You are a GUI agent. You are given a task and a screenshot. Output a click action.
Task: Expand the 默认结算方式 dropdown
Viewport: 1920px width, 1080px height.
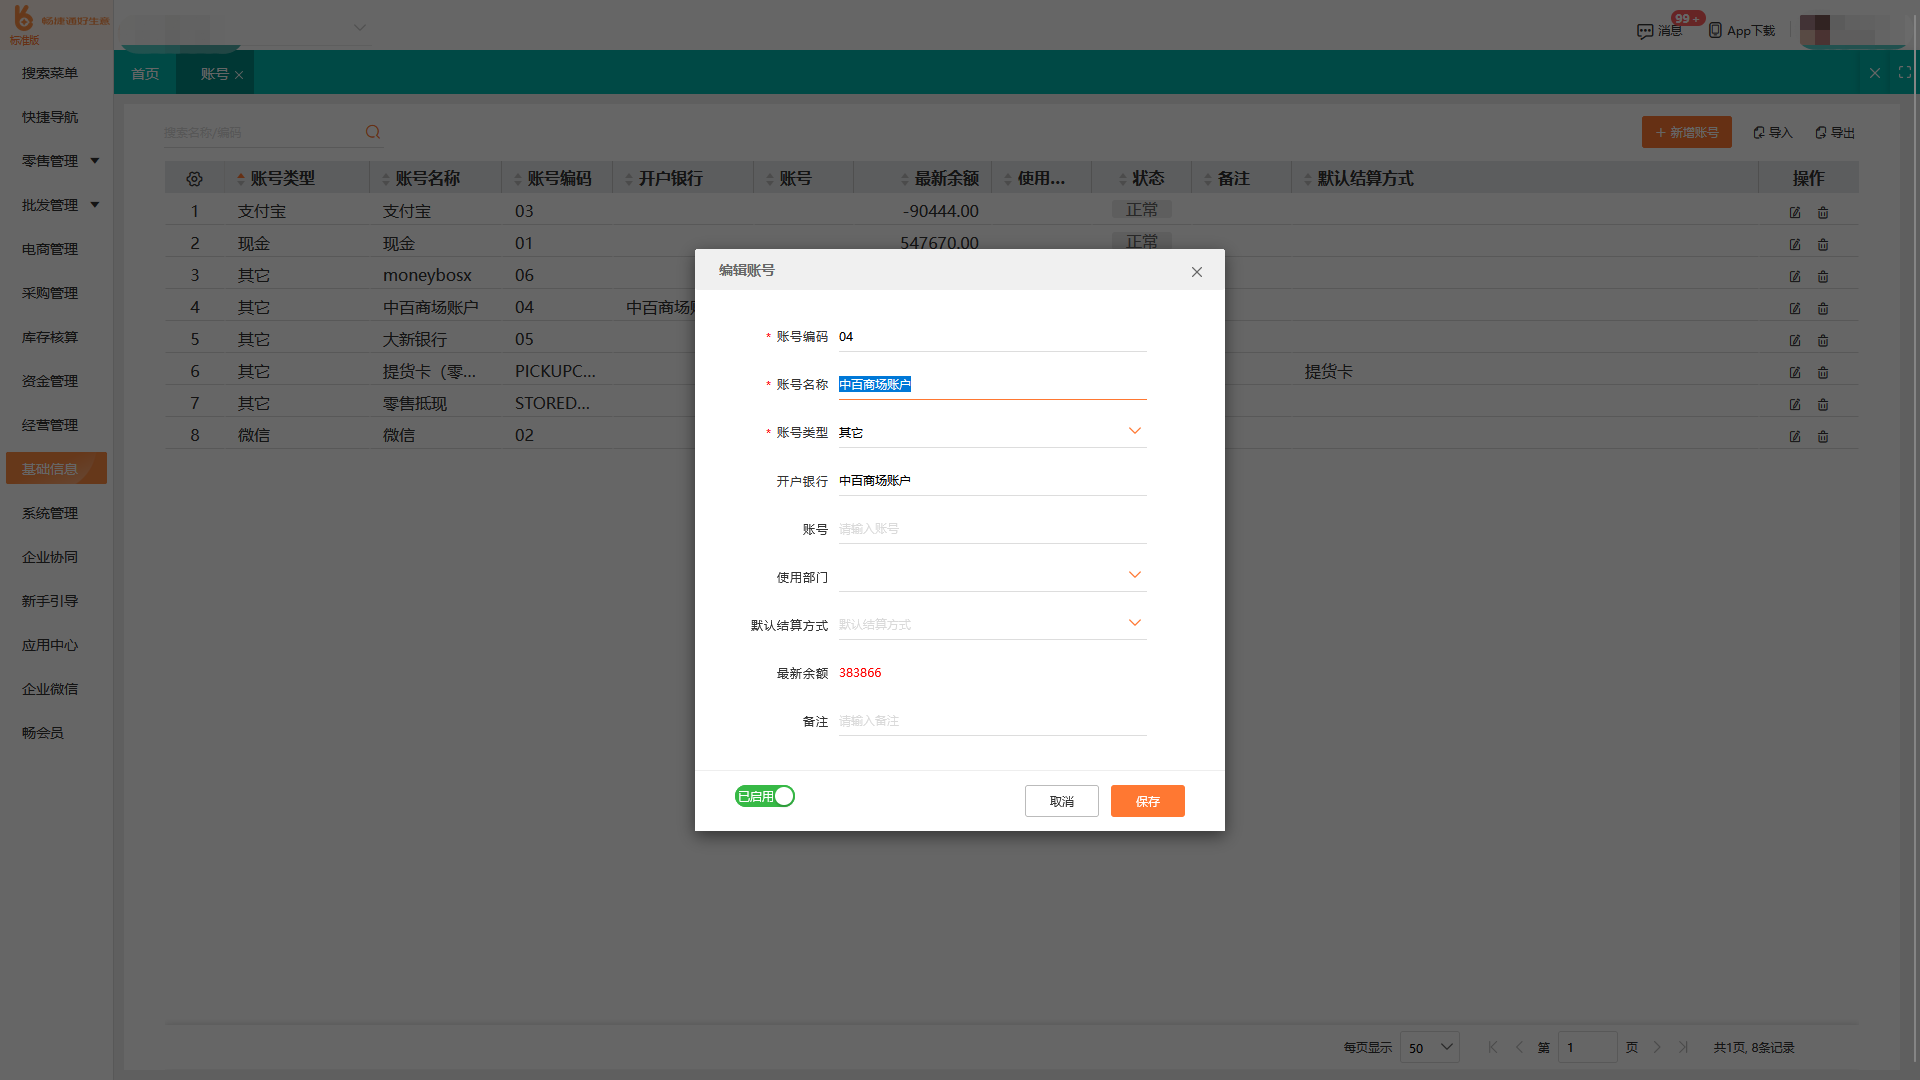pos(1135,624)
